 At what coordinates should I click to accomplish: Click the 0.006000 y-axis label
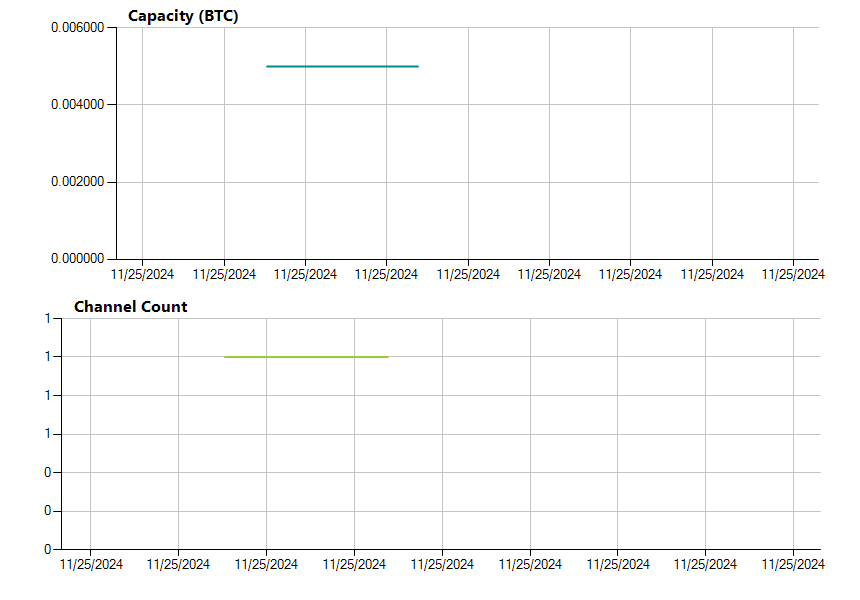77,28
